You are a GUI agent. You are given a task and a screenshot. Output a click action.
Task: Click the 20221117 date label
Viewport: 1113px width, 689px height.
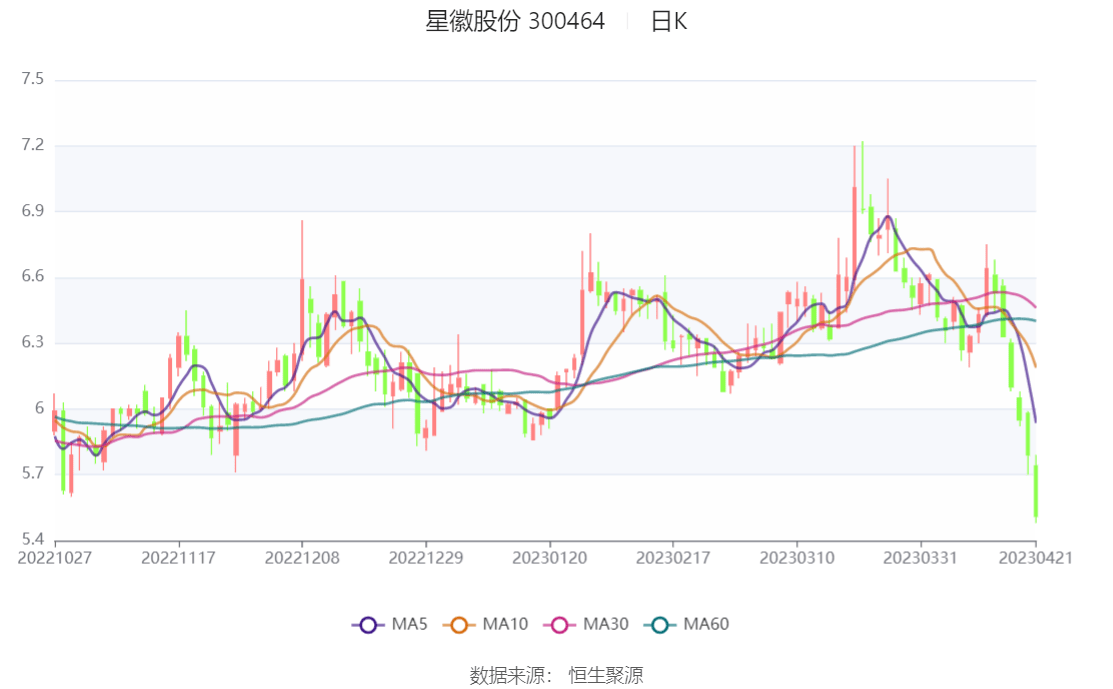(178, 558)
